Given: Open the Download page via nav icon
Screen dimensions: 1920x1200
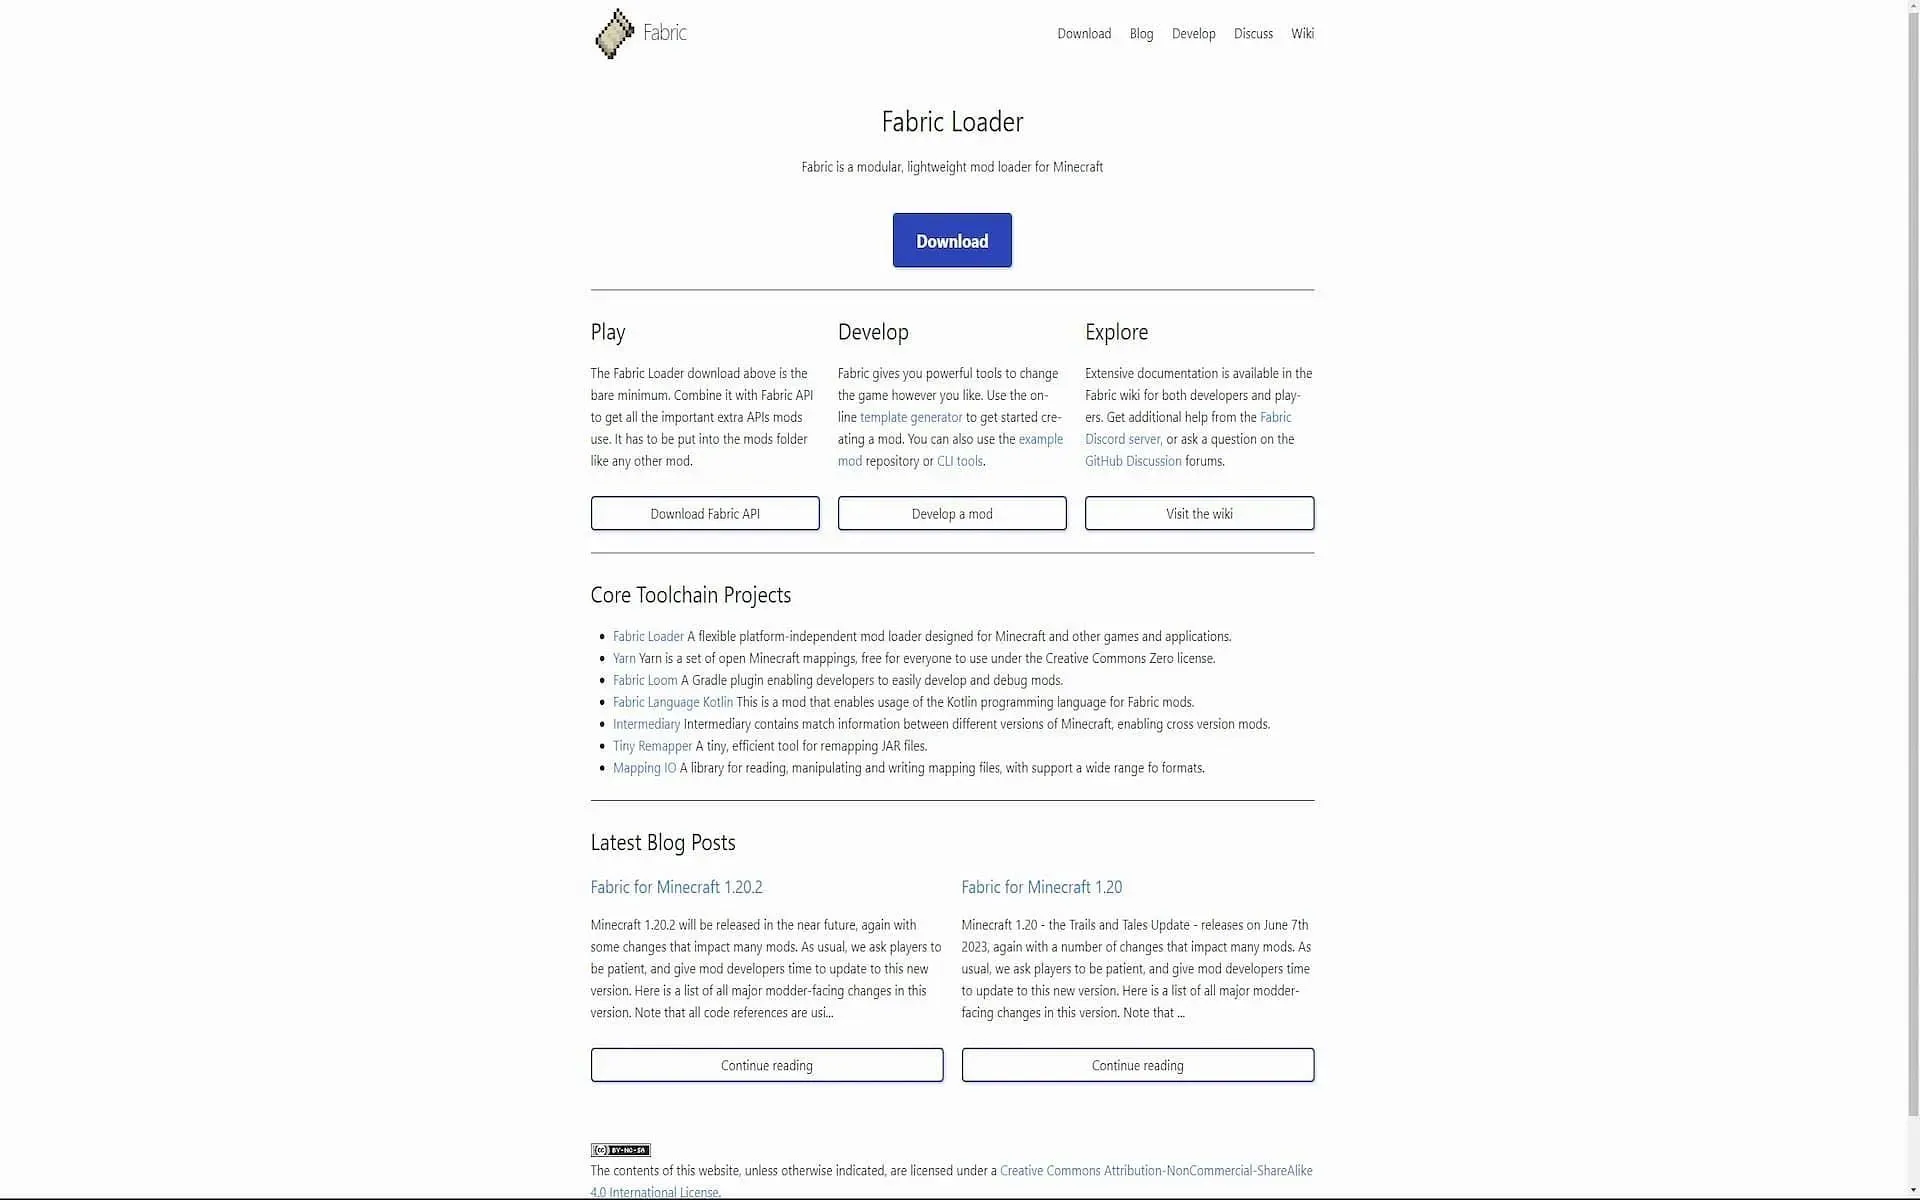Looking at the screenshot, I should pyautogui.click(x=1085, y=33).
